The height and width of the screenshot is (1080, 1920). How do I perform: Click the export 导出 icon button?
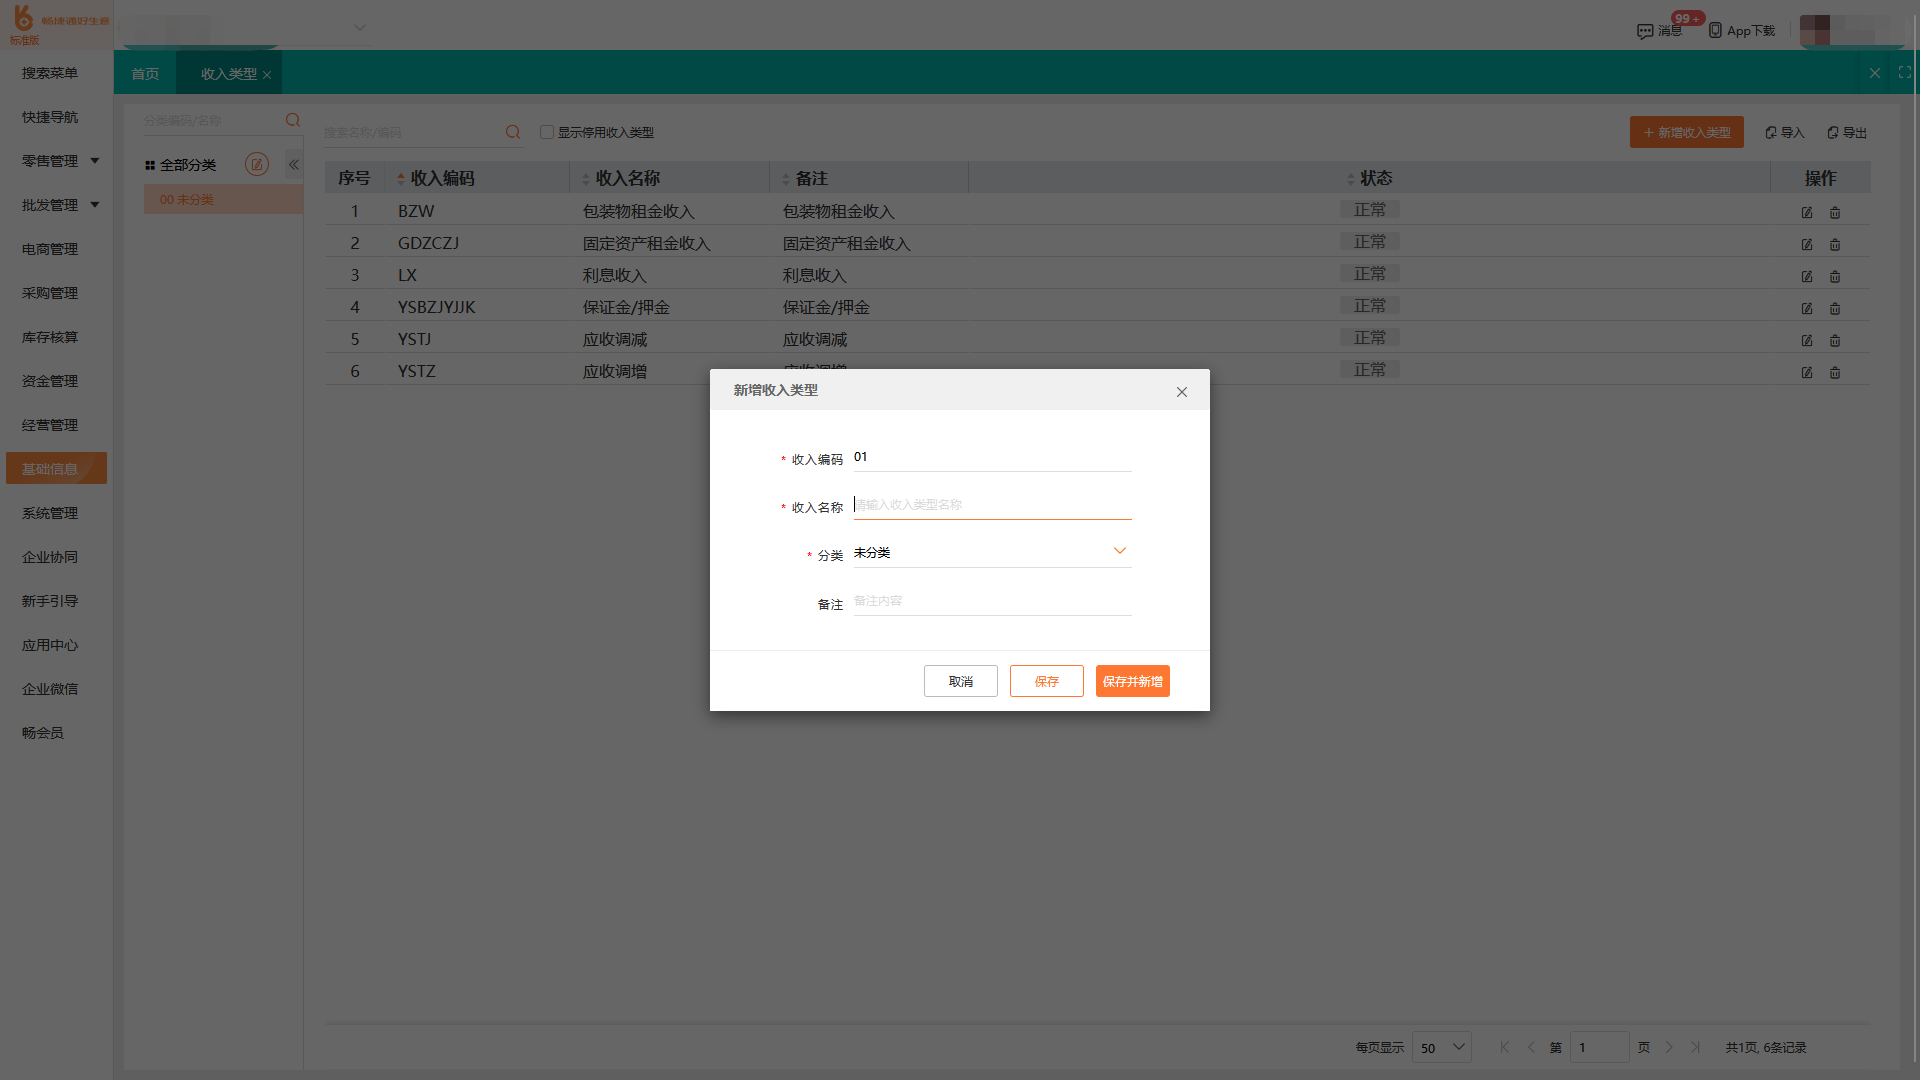1846,132
